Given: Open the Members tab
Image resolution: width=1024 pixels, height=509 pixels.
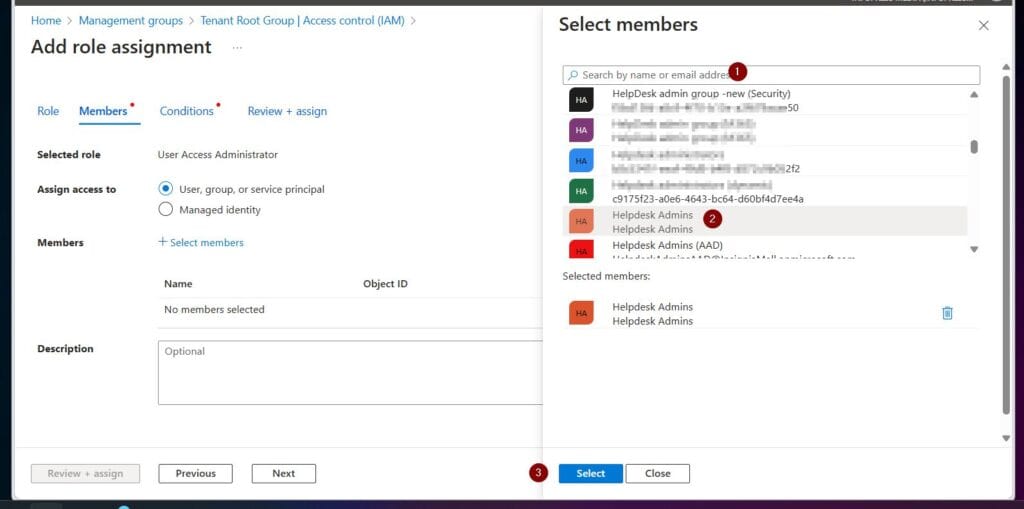Looking at the screenshot, I should (x=103, y=111).
